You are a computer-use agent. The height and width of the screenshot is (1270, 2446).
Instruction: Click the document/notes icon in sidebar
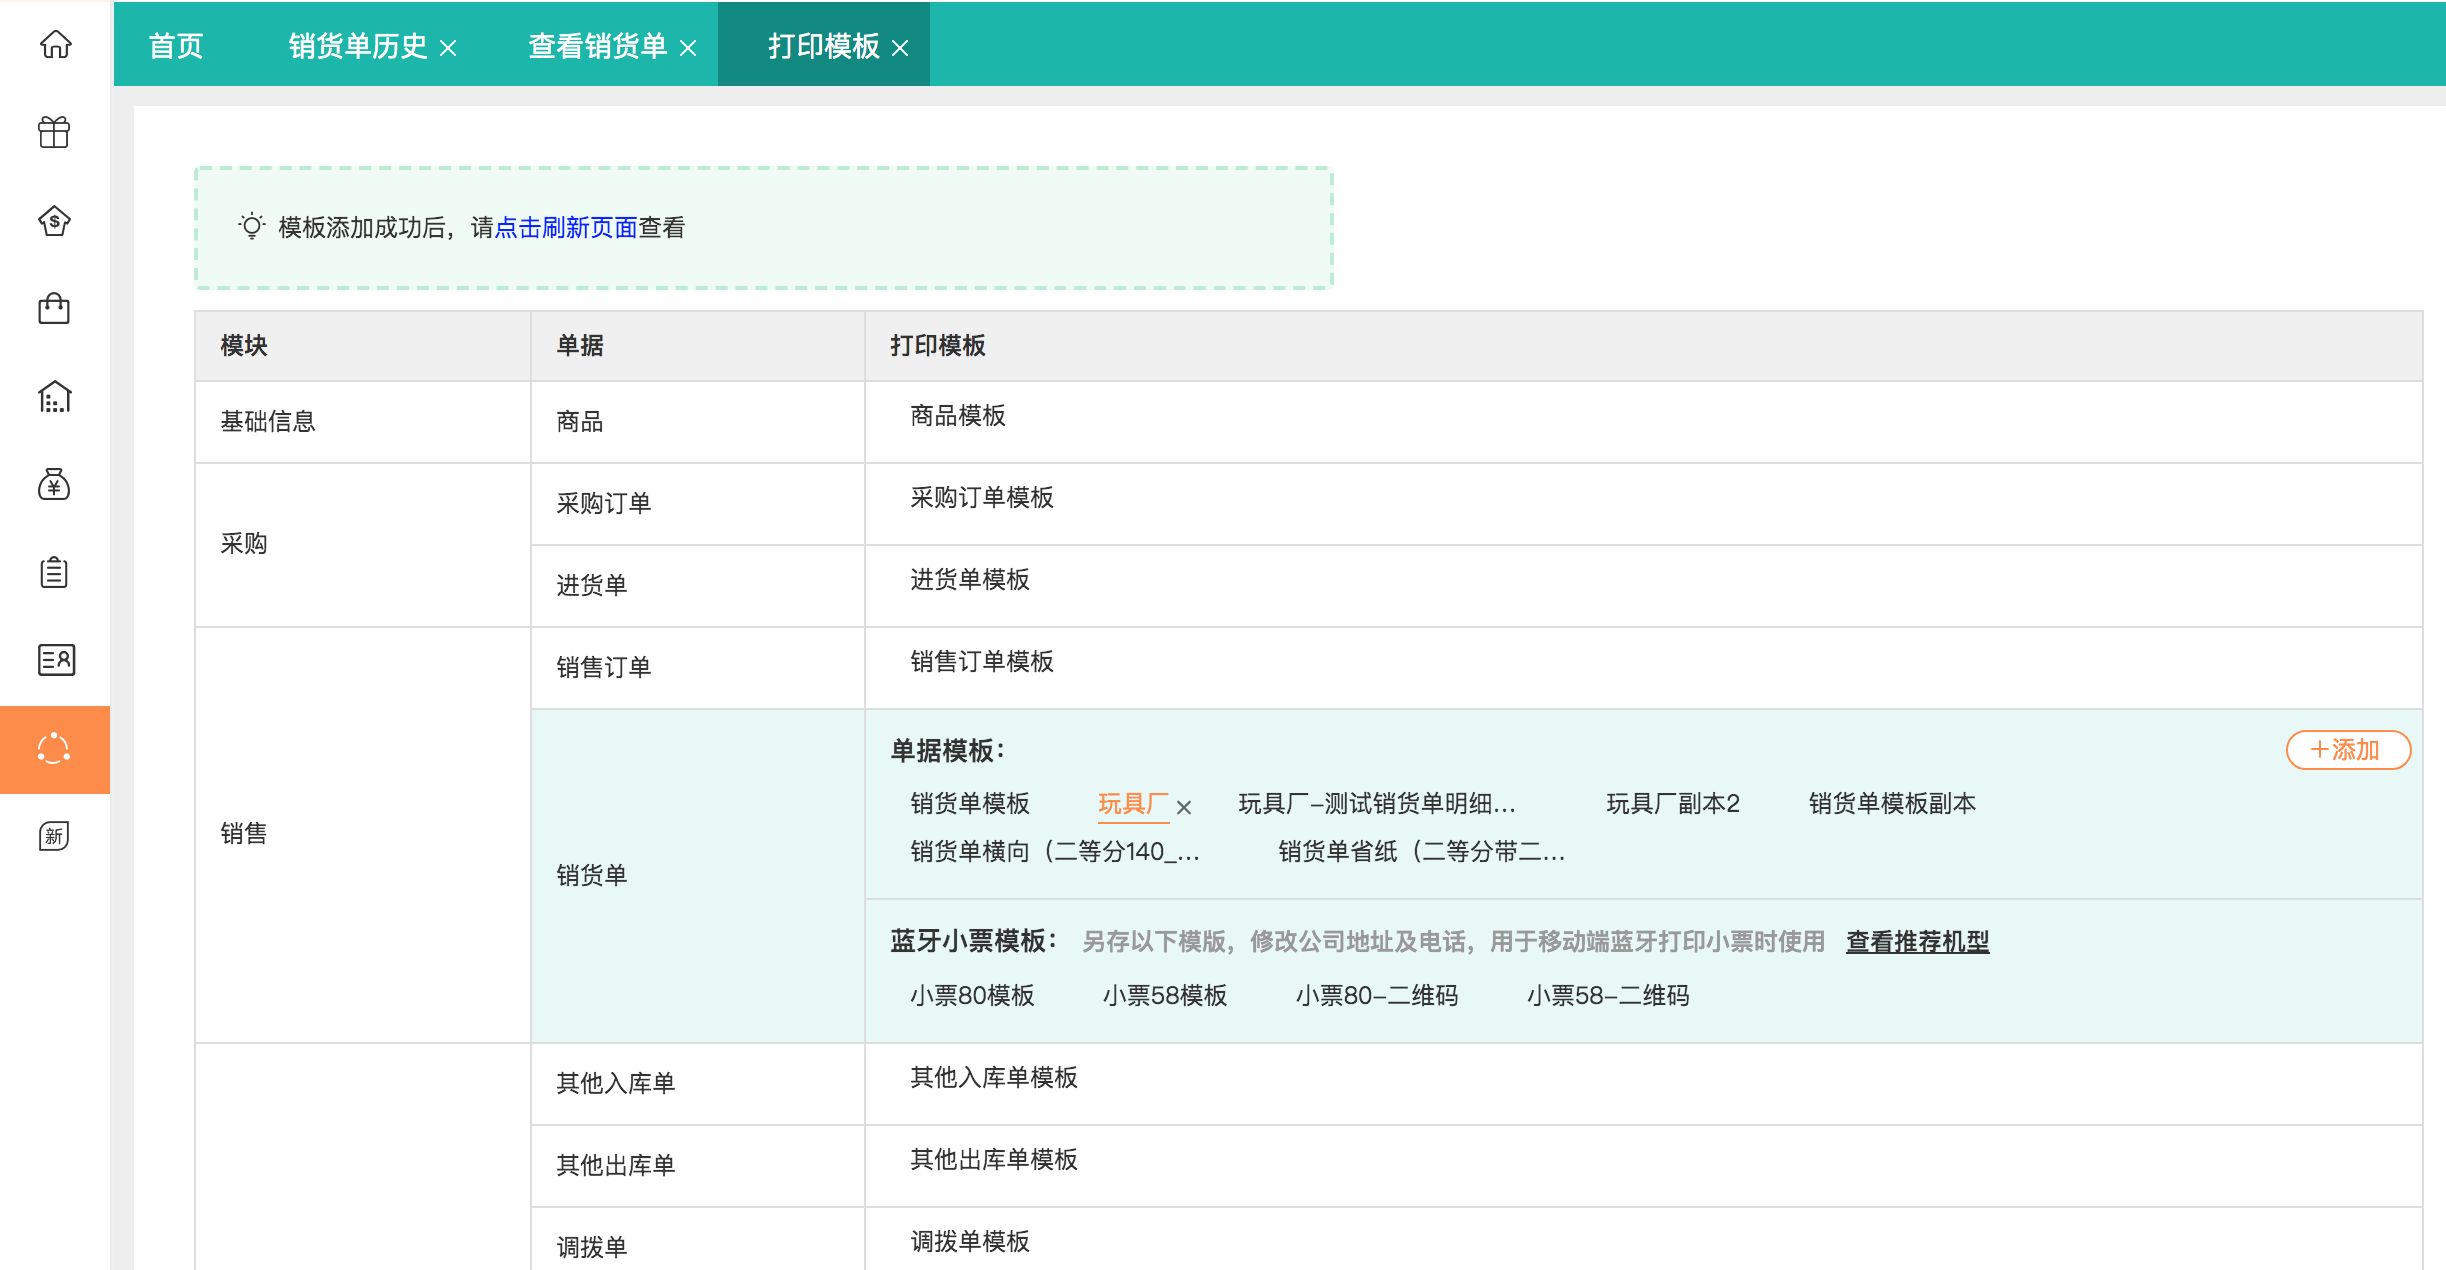click(55, 573)
